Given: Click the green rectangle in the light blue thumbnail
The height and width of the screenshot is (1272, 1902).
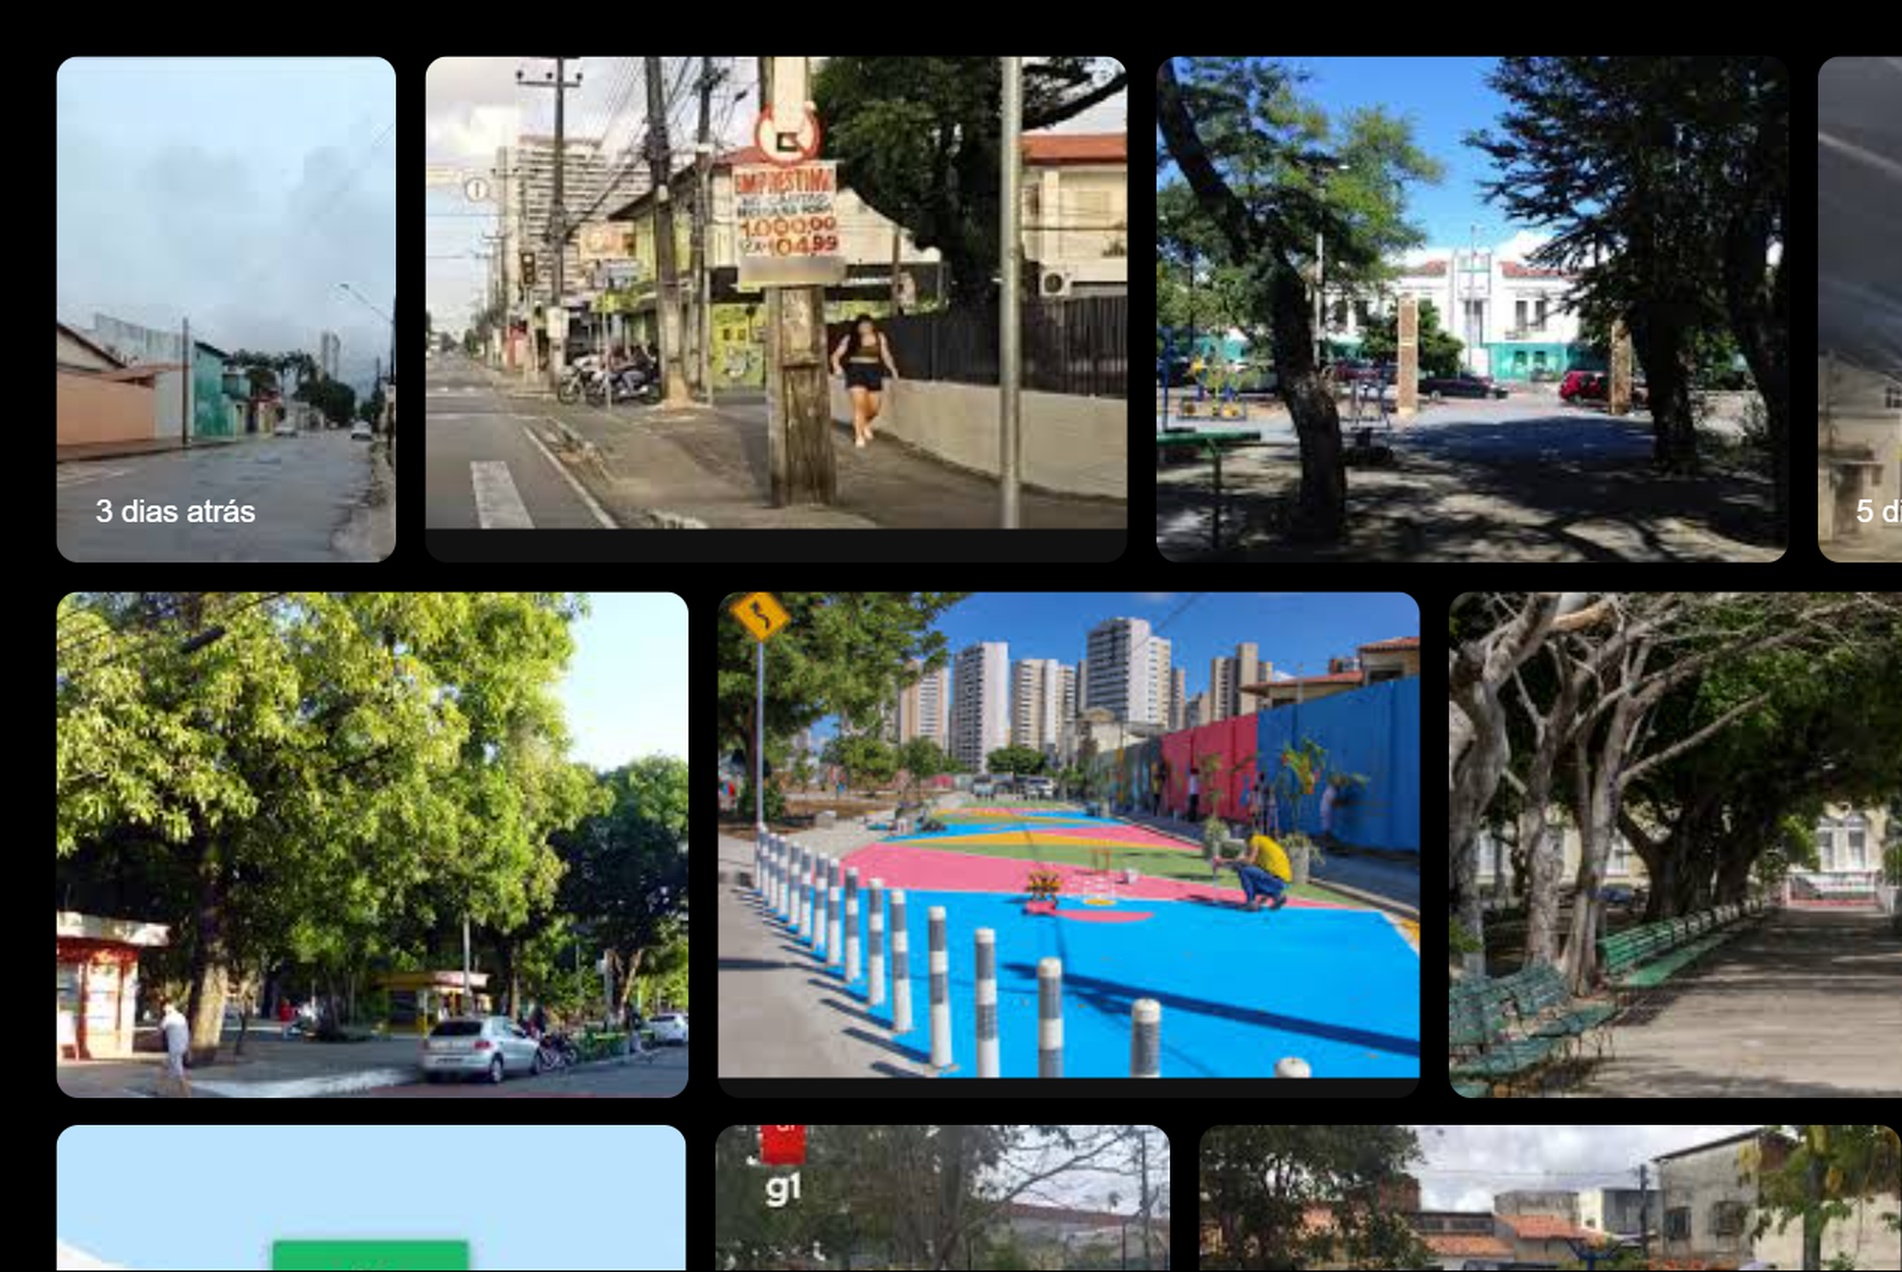Looking at the screenshot, I should (370, 1255).
